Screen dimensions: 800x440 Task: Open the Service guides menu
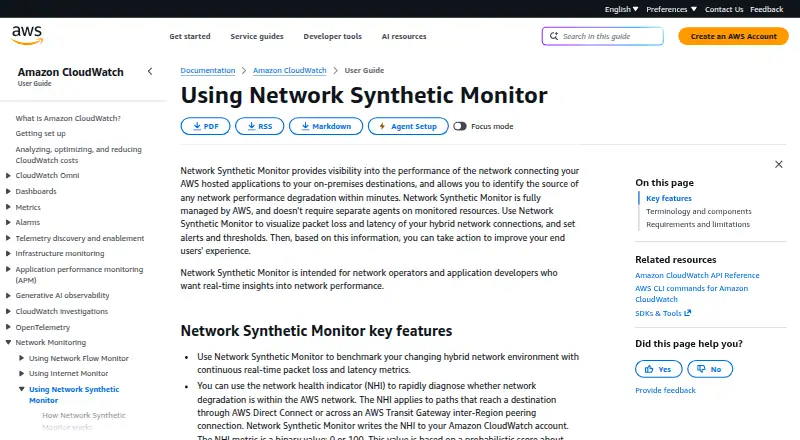tap(257, 36)
